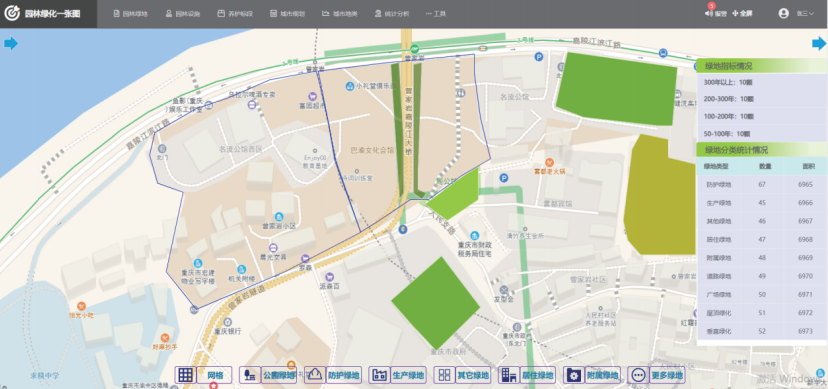Select the 居住绿地 building icon
The height and width of the screenshot is (389, 828).
(509, 375)
